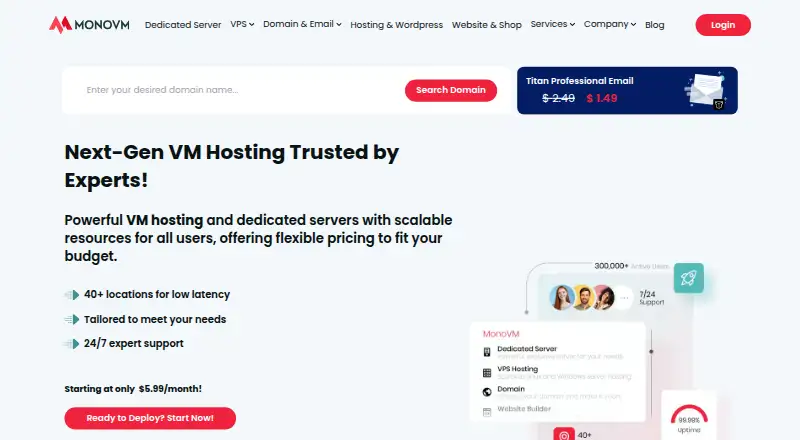
Task: Click the Domain globe icon
Action: coord(487,392)
